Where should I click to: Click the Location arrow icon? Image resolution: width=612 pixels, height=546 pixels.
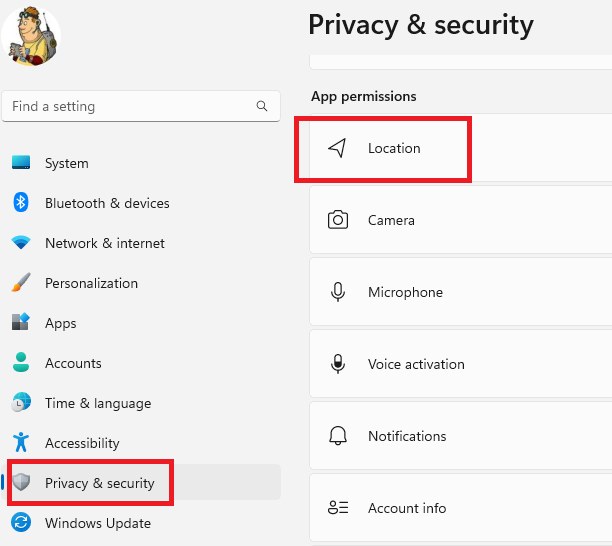pyautogui.click(x=338, y=148)
